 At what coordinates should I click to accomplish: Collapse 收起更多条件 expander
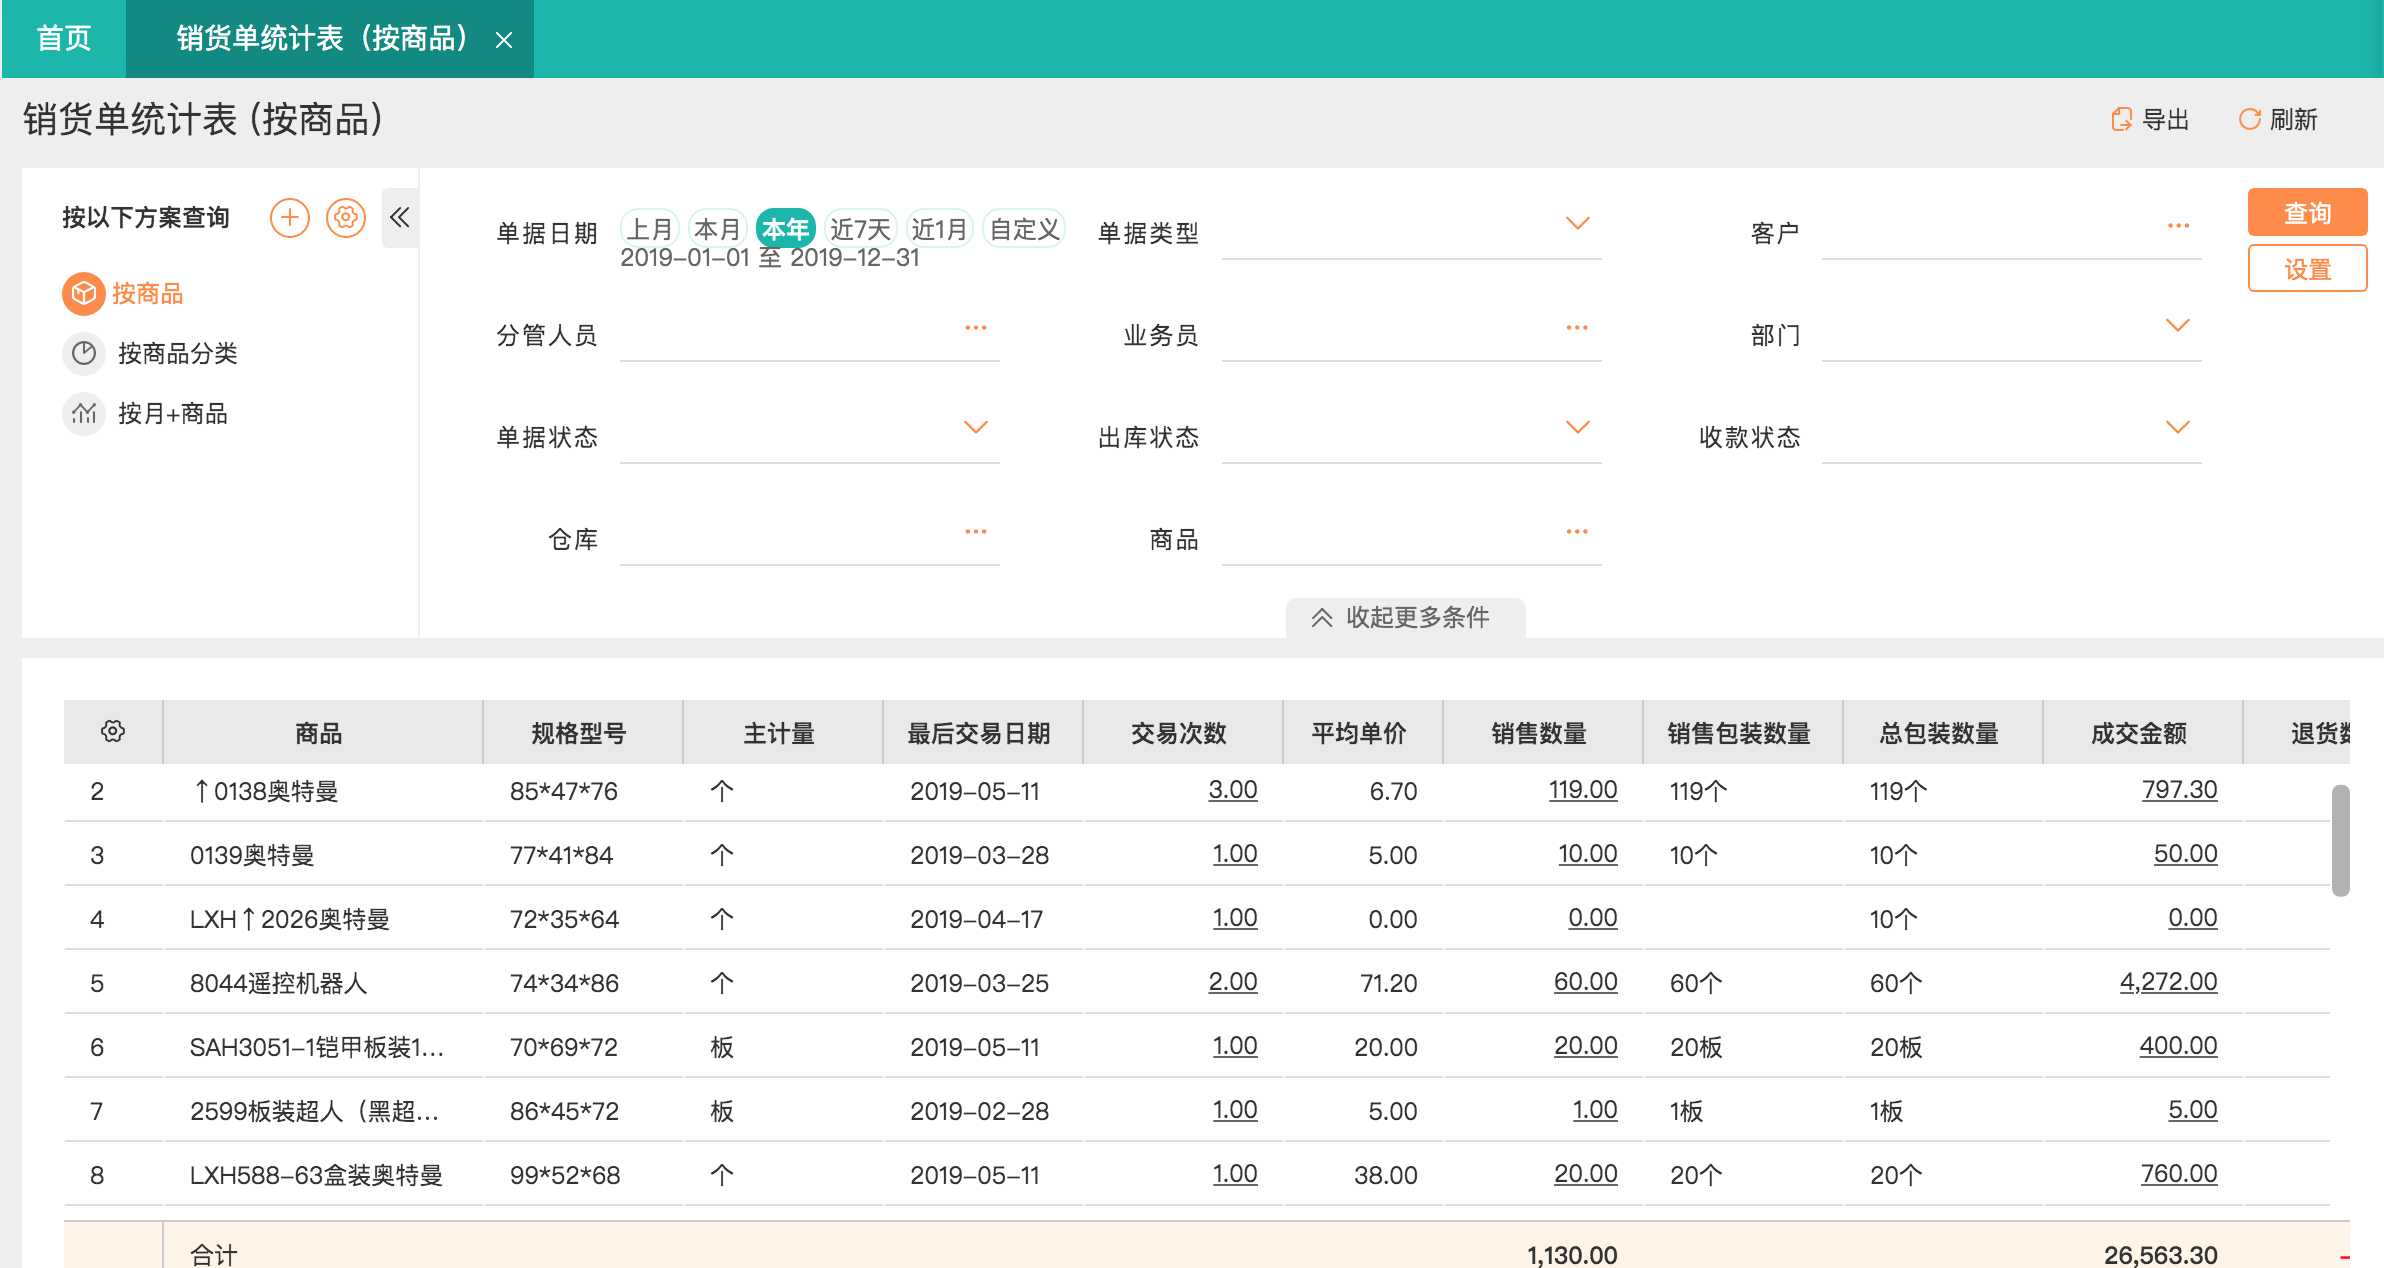(x=1395, y=615)
